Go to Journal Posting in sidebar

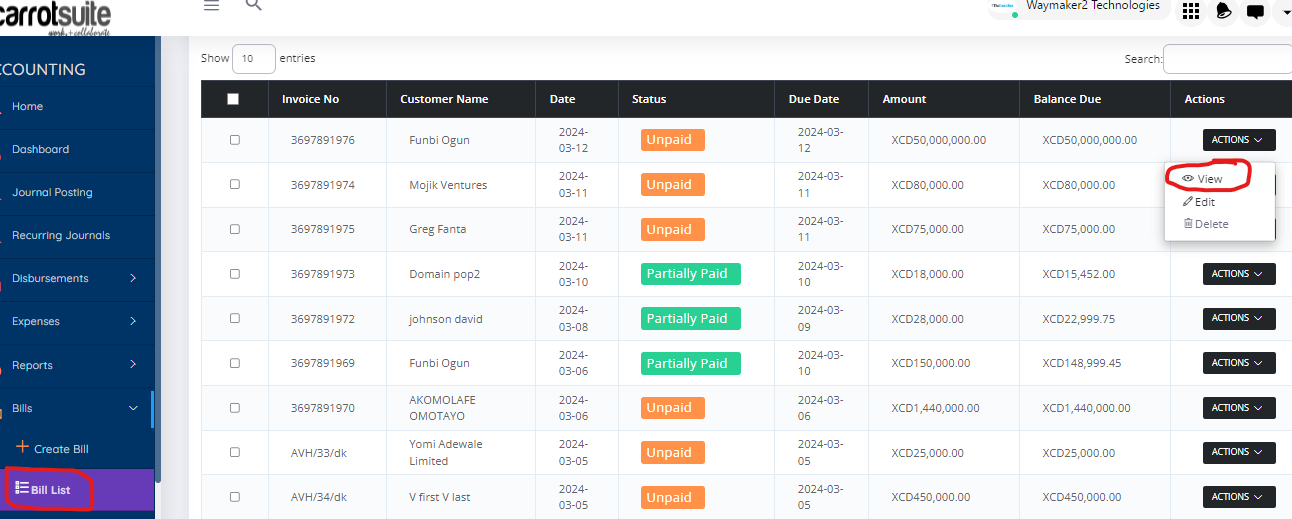(52, 192)
